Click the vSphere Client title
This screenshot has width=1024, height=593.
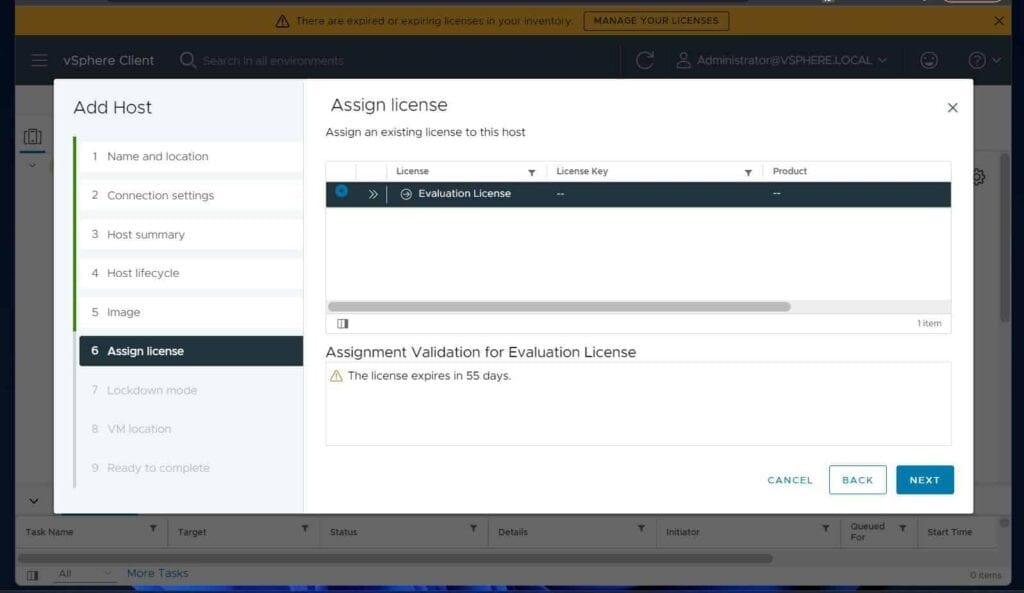(x=108, y=60)
